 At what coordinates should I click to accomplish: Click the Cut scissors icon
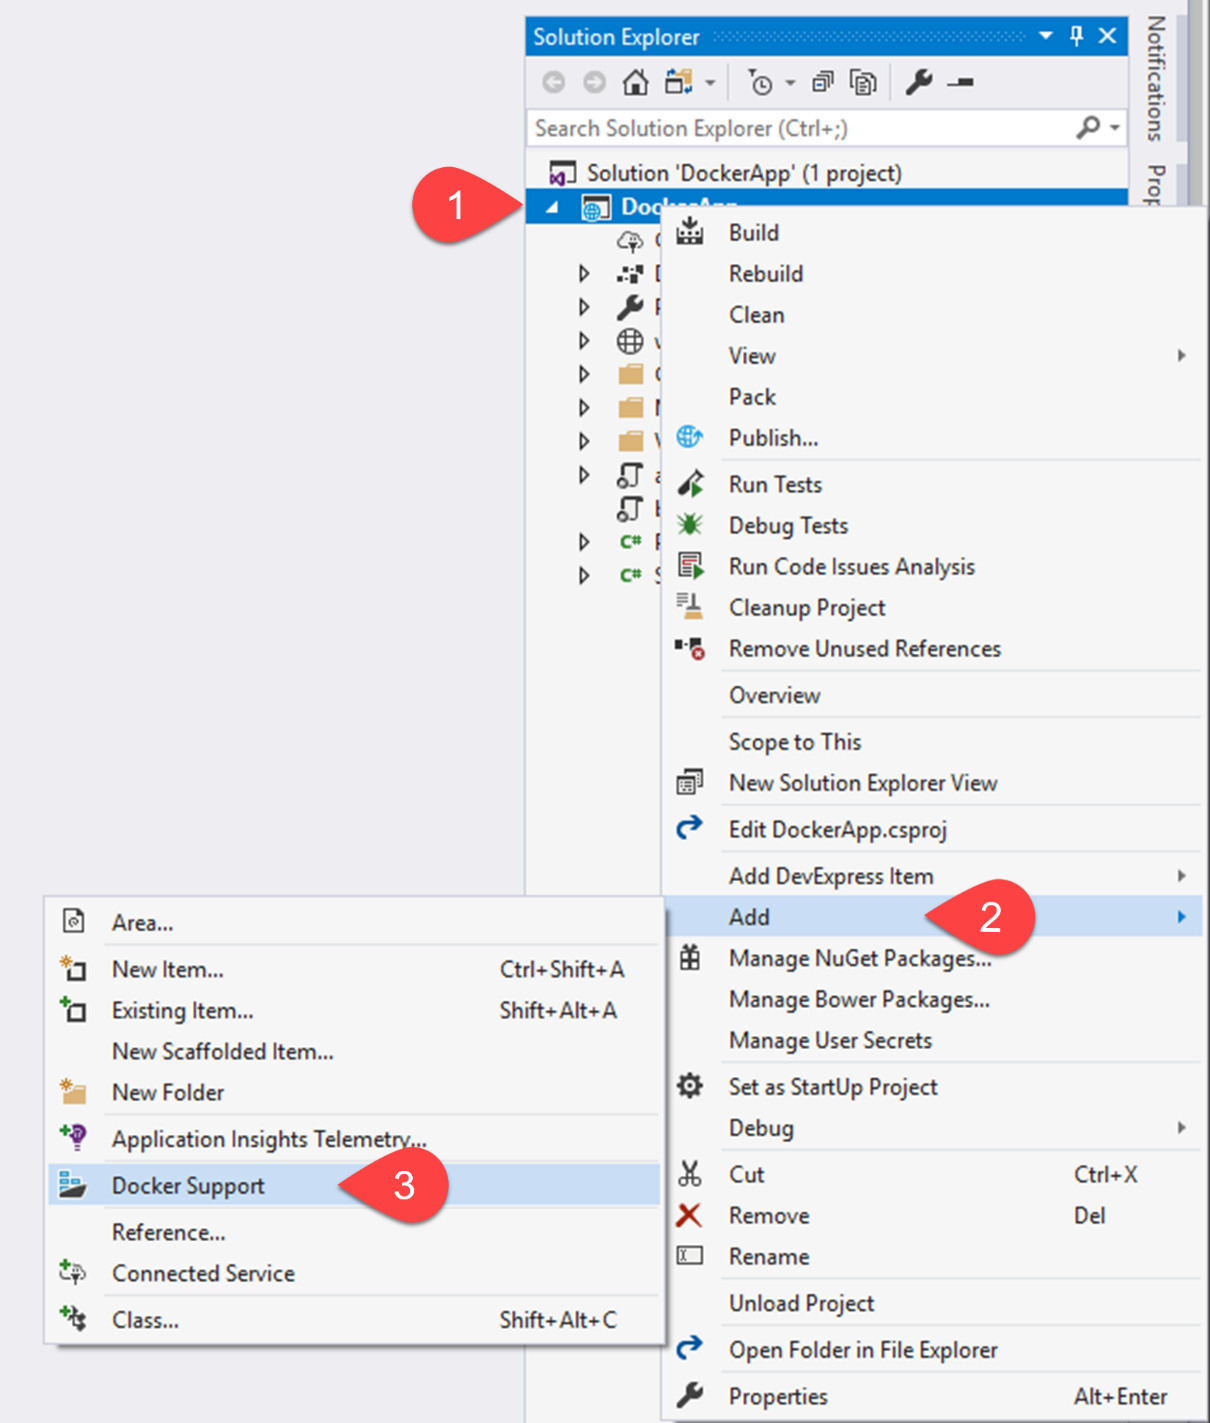point(689,1174)
